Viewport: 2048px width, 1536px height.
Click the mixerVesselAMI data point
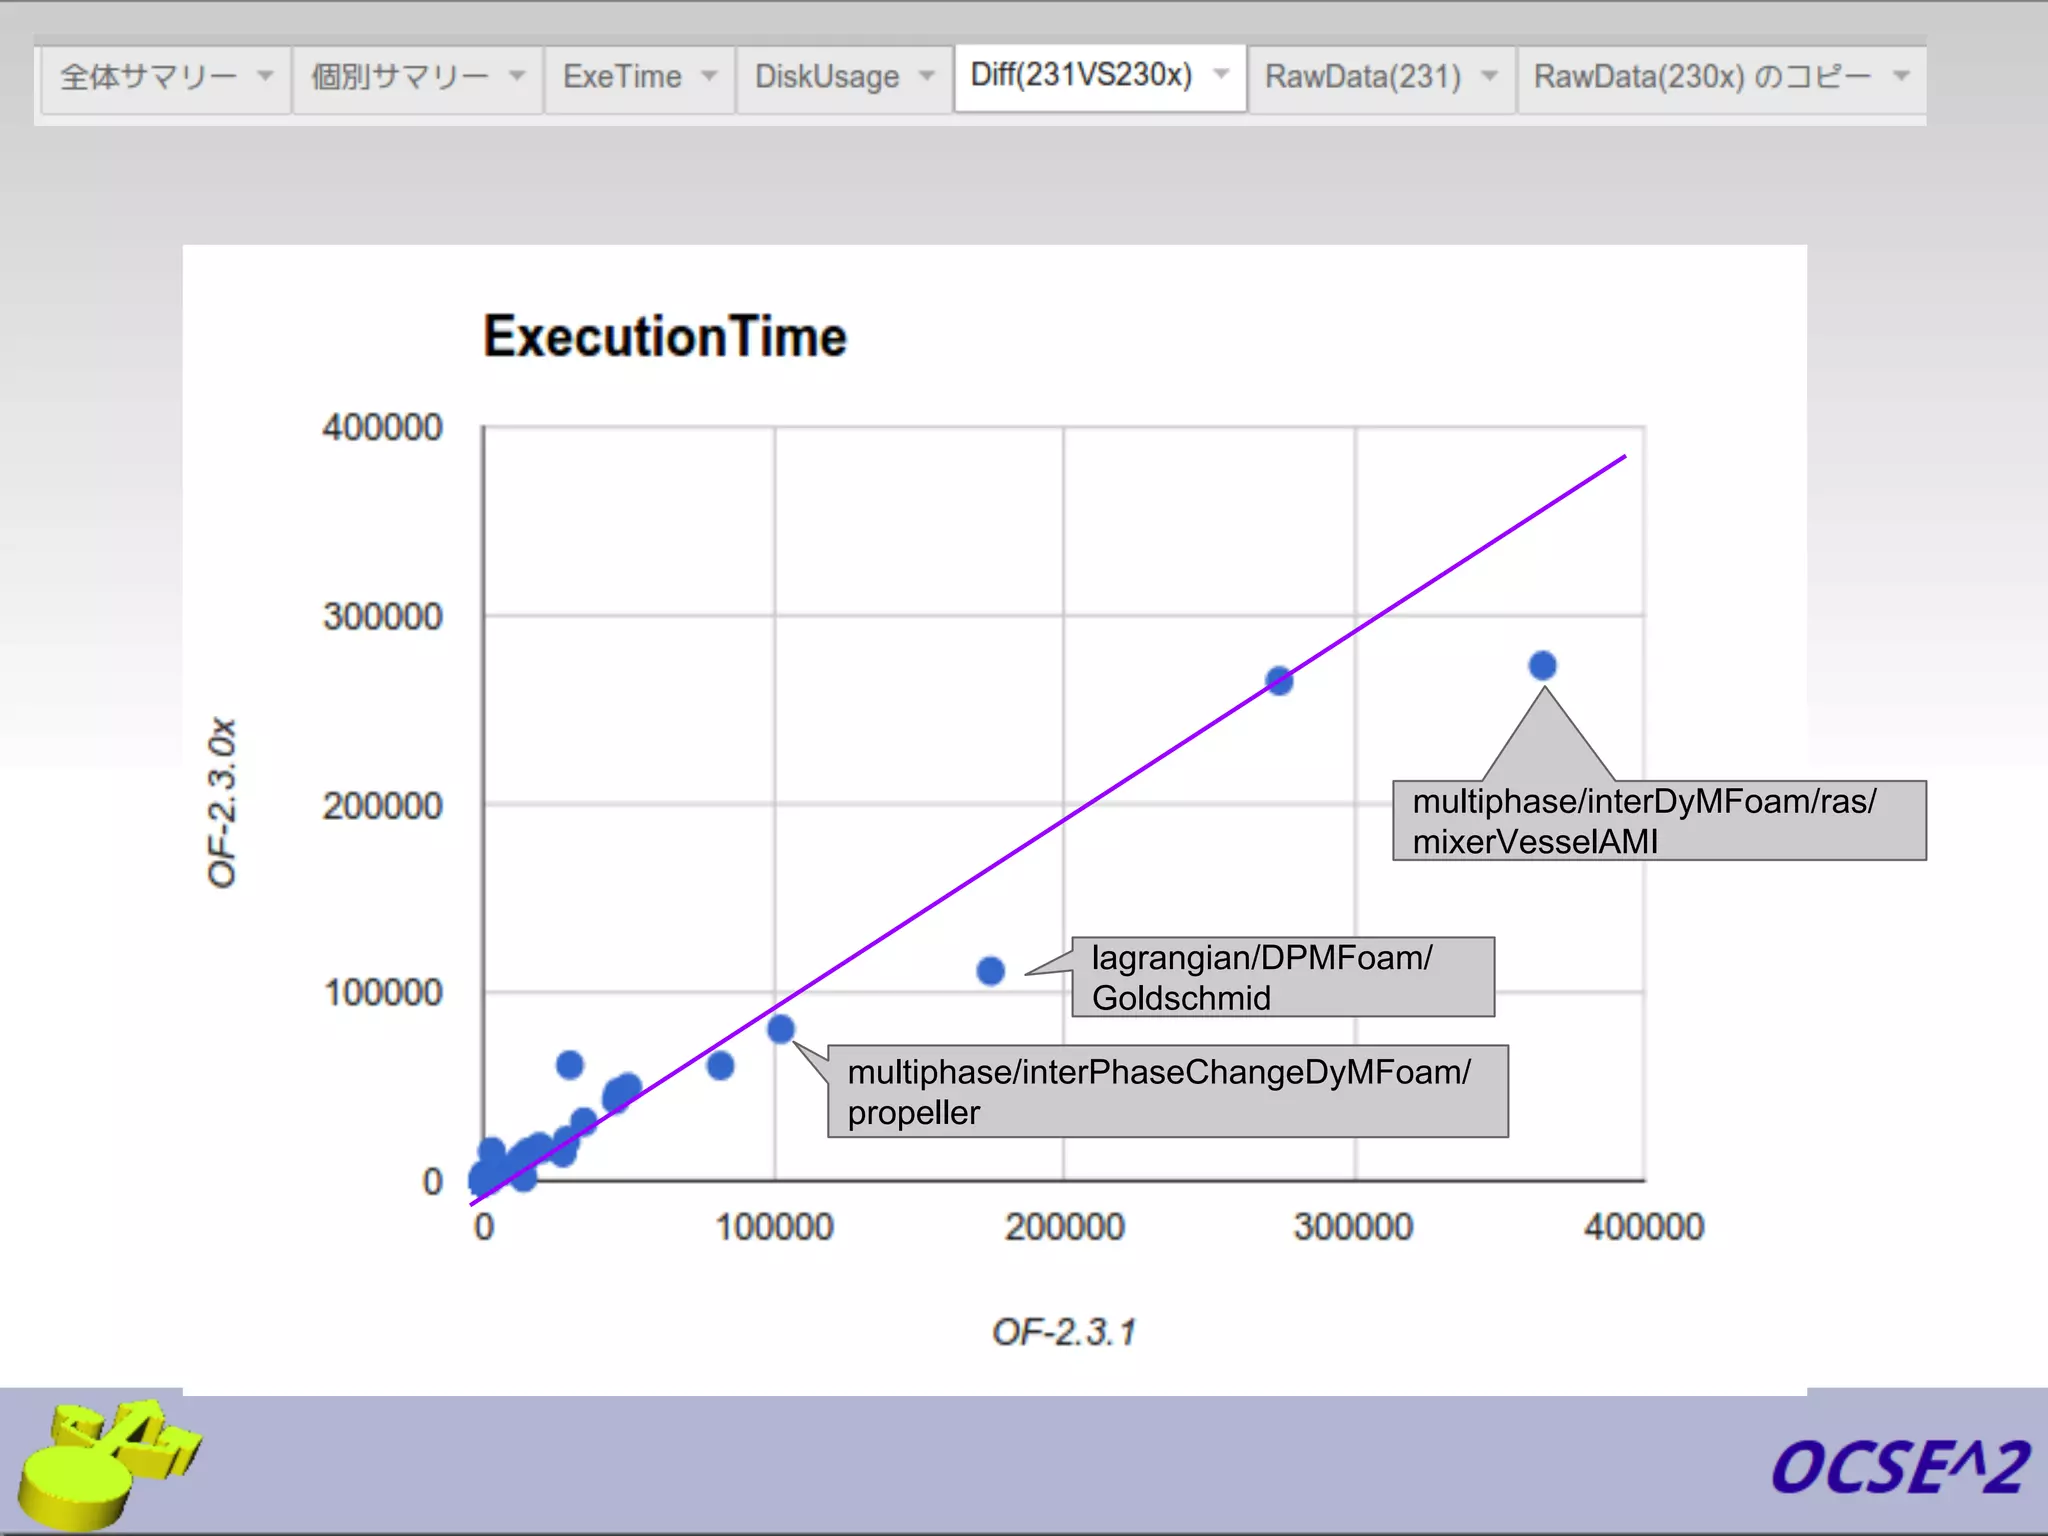click(x=1542, y=666)
